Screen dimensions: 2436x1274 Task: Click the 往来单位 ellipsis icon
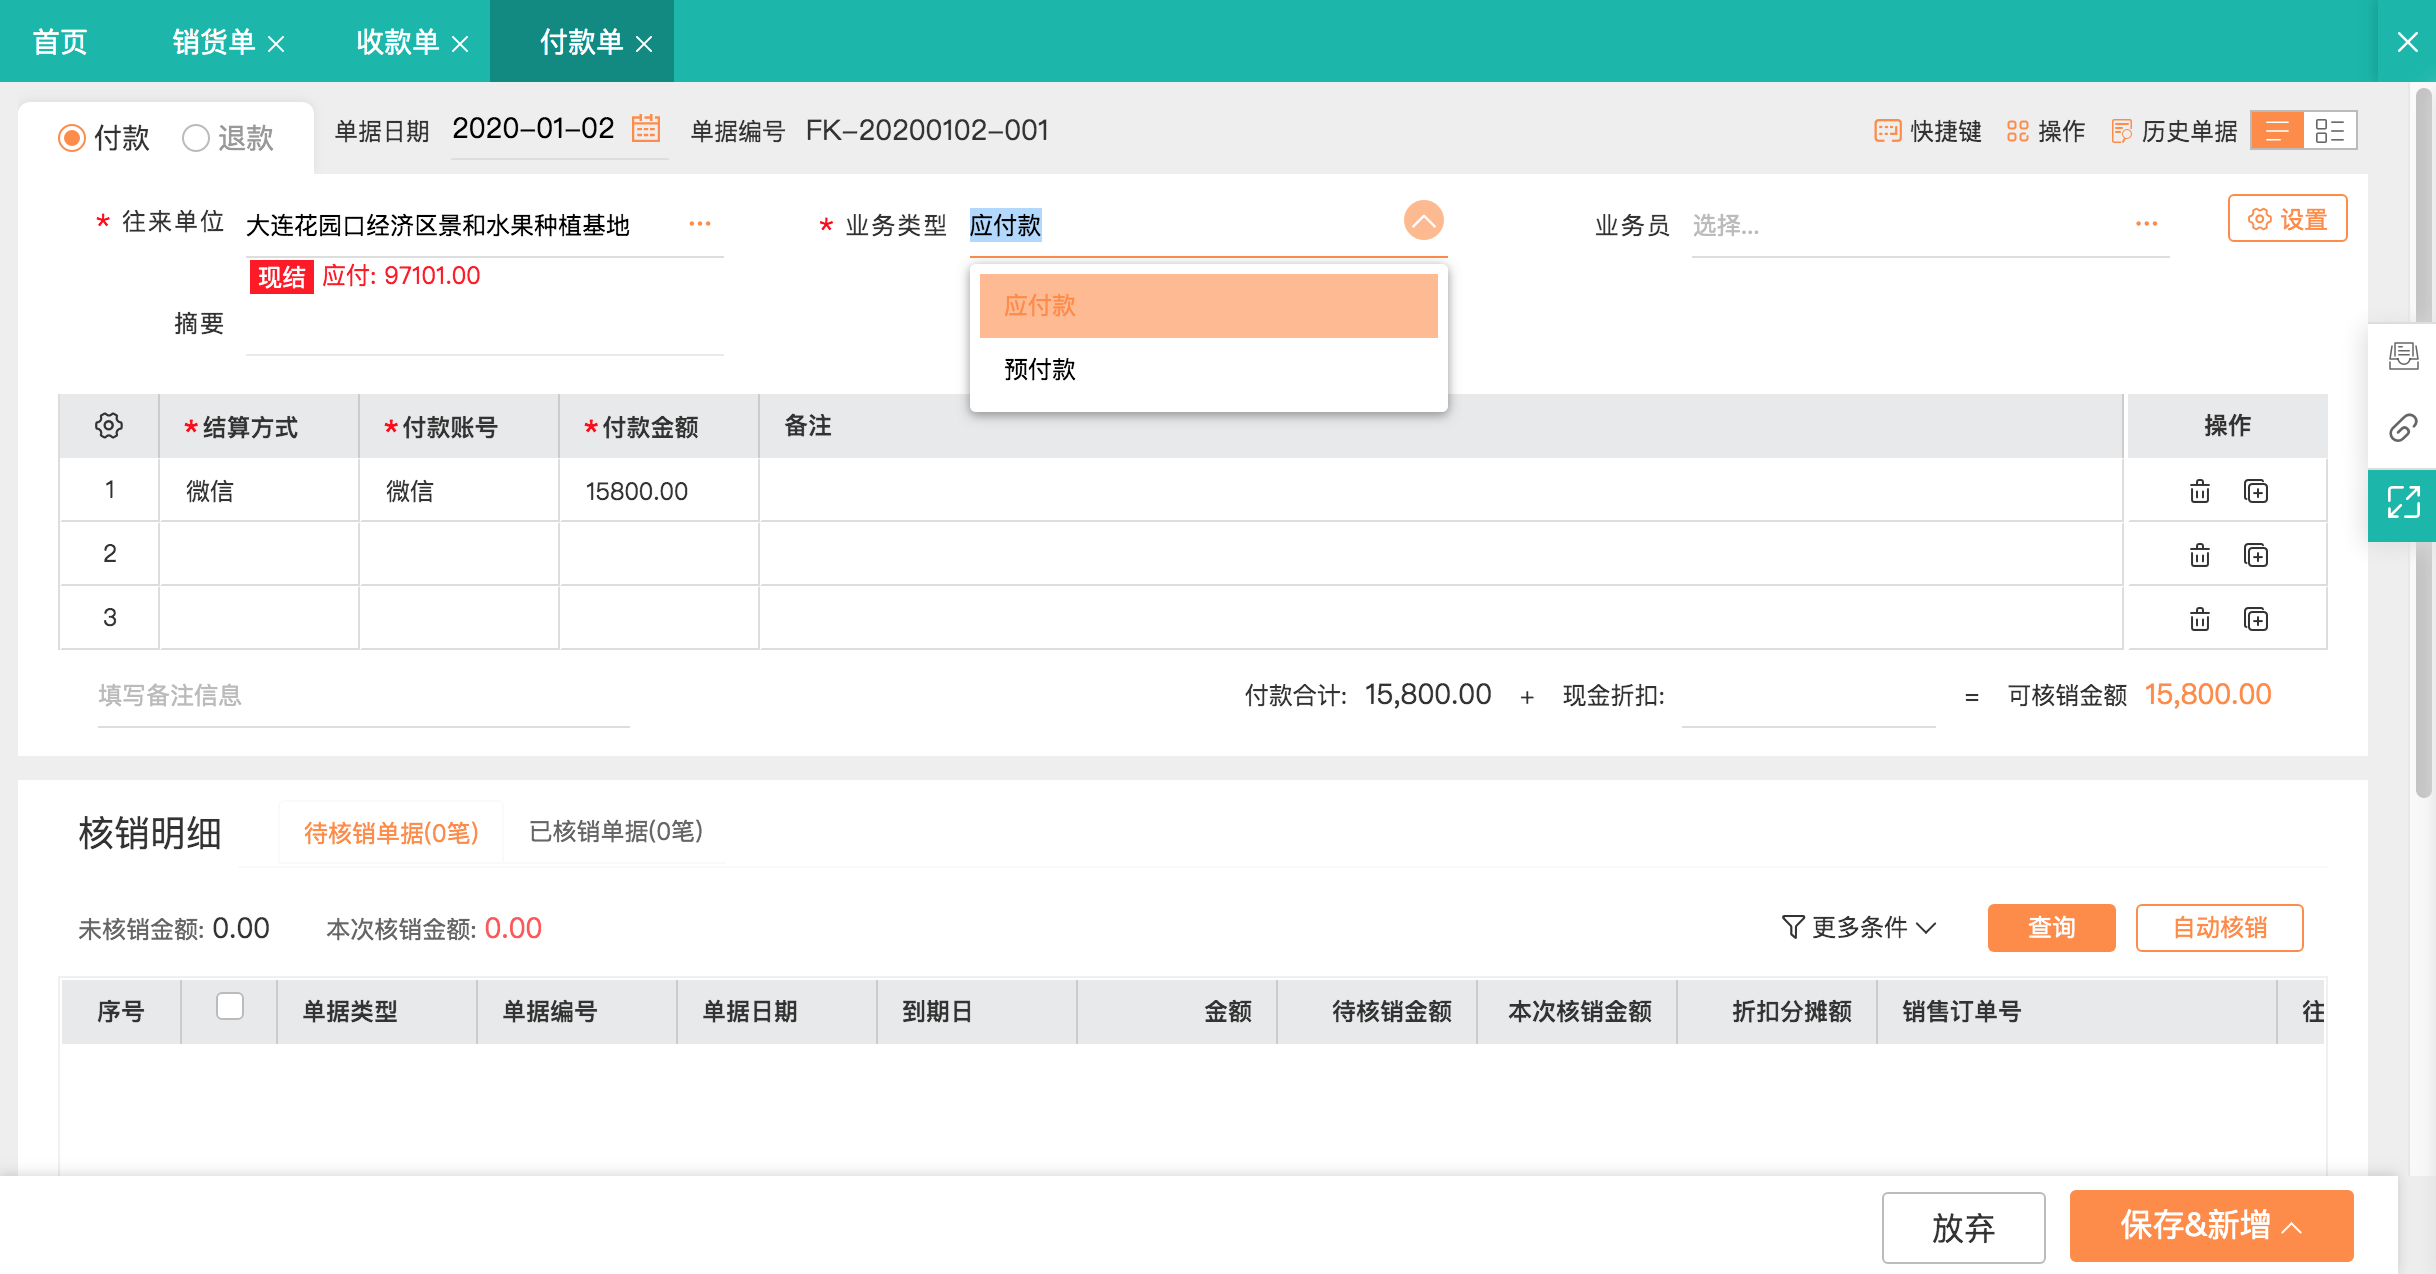coord(702,225)
